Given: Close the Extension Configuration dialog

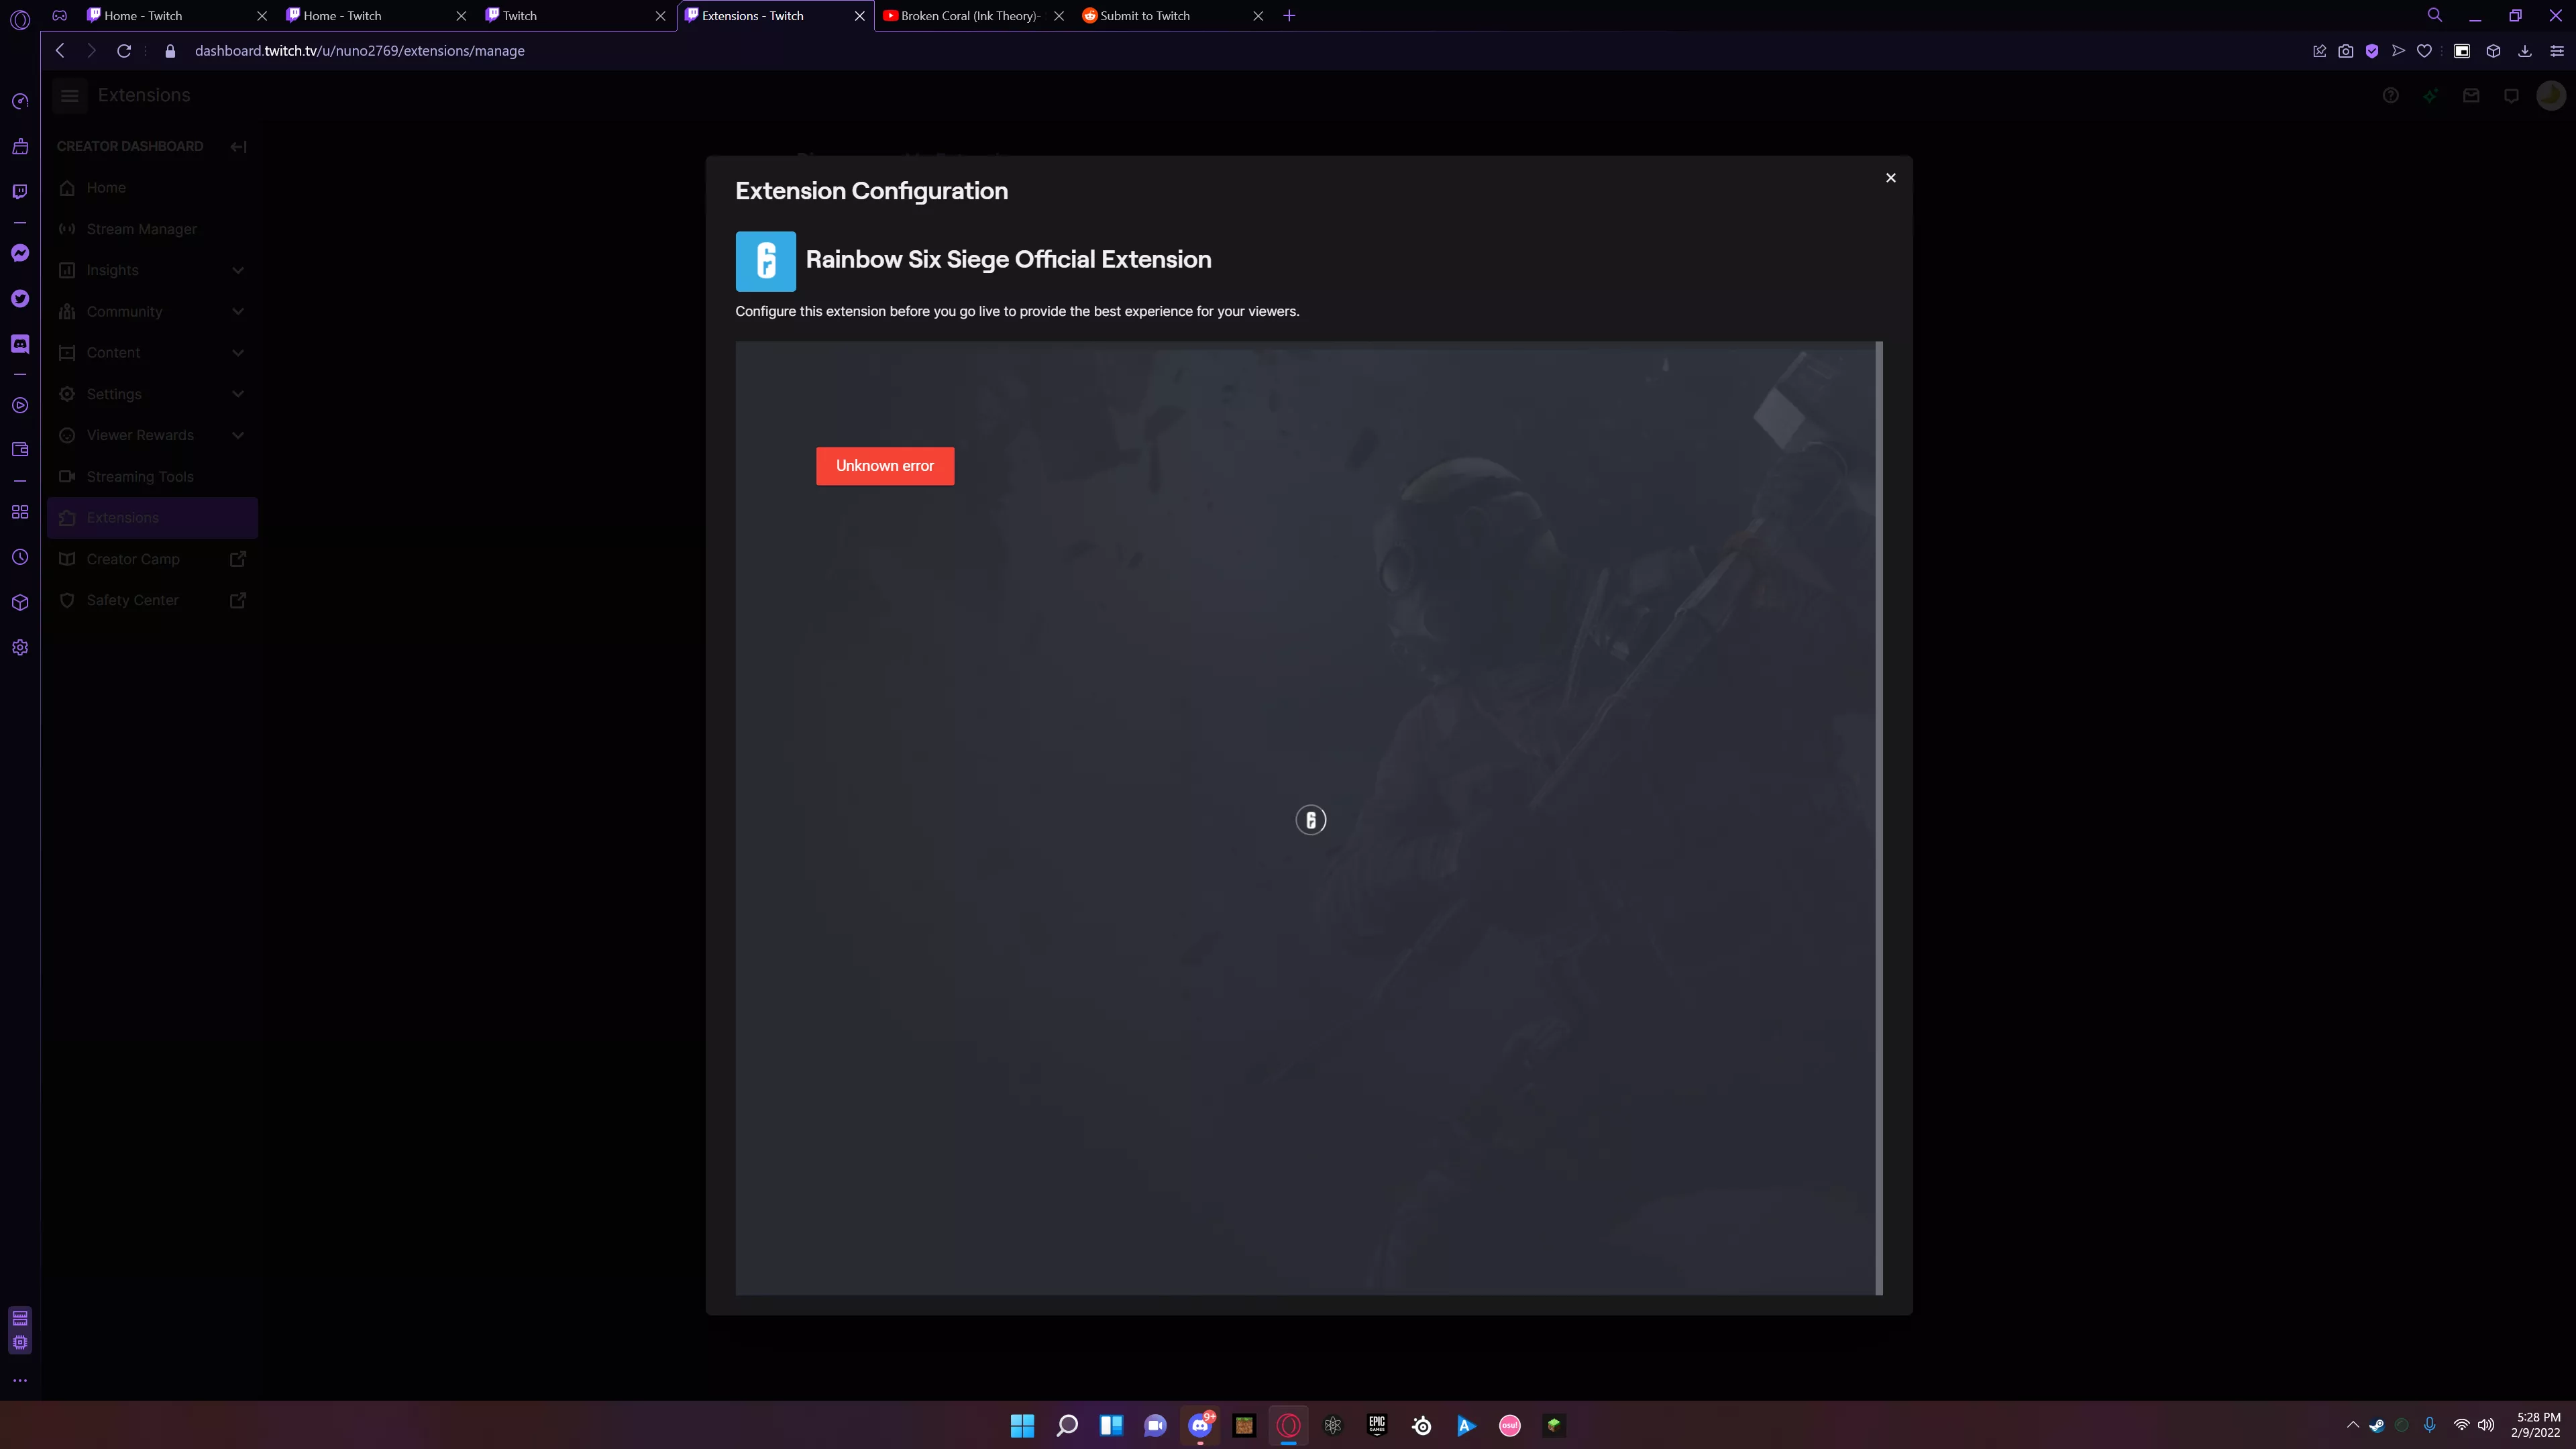Looking at the screenshot, I should pyautogui.click(x=1891, y=177).
